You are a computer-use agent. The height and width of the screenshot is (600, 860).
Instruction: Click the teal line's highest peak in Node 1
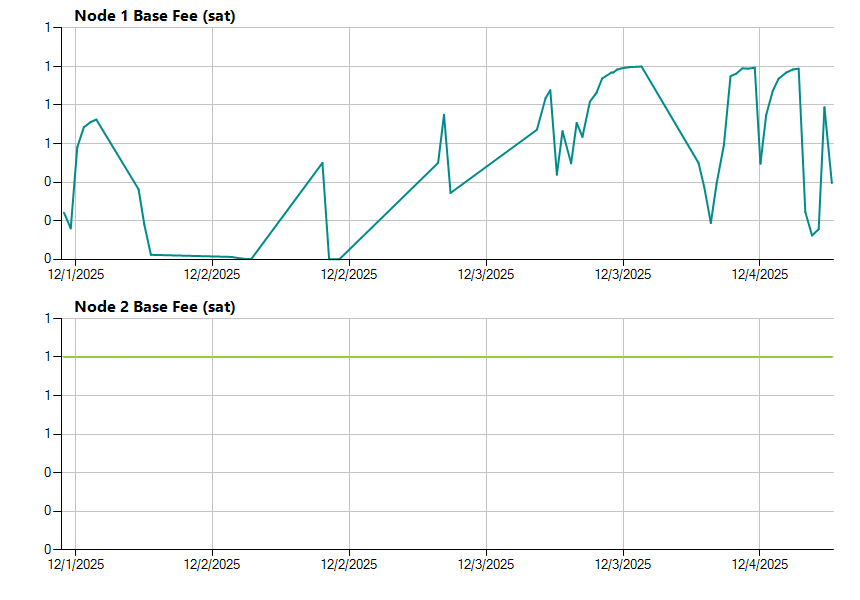640,67
